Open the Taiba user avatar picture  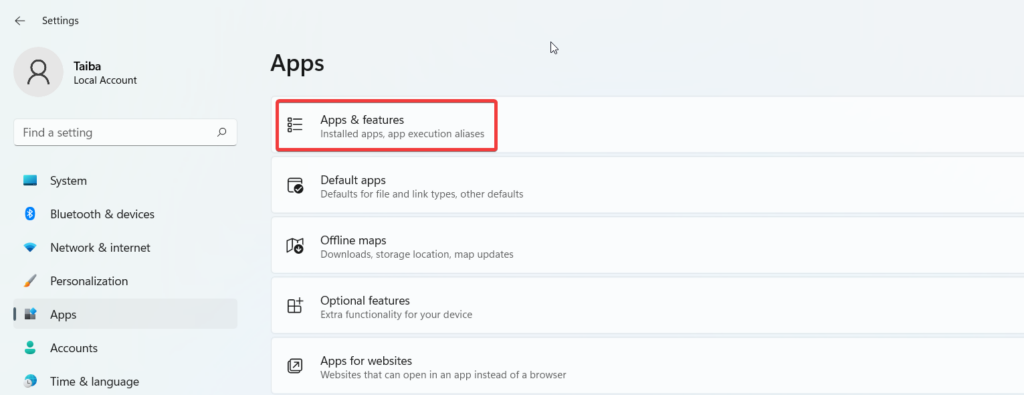click(39, 72)
